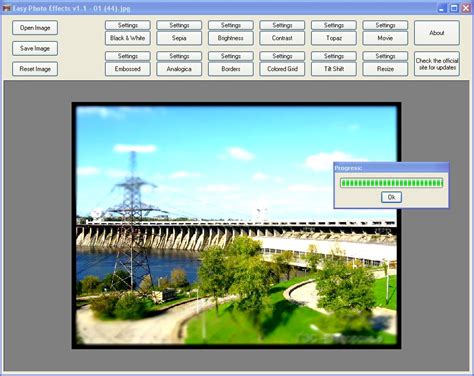Click the edited photo preview
Viewport: 474px width, 376px height.
pyautogui.click(x=236, y=226)
